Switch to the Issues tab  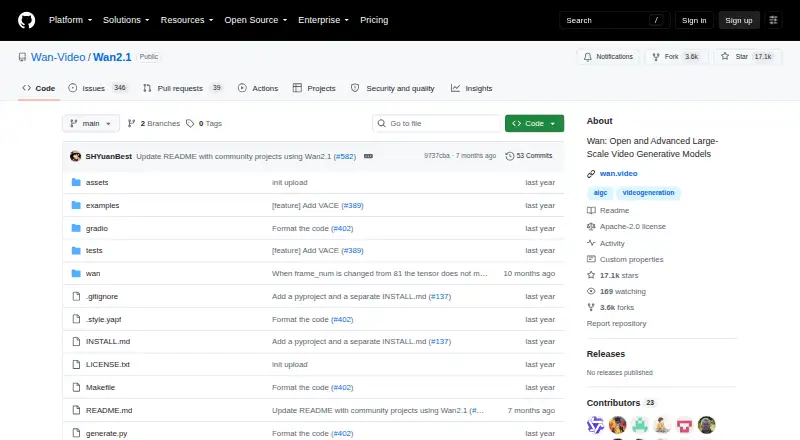pyautogui.click(x=97, y=88)
